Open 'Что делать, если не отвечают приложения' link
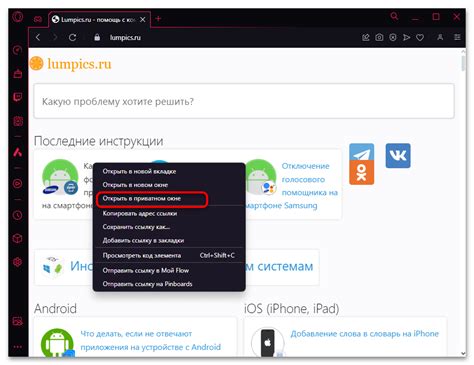Screen dimensions: 474x365 (150, 340)
